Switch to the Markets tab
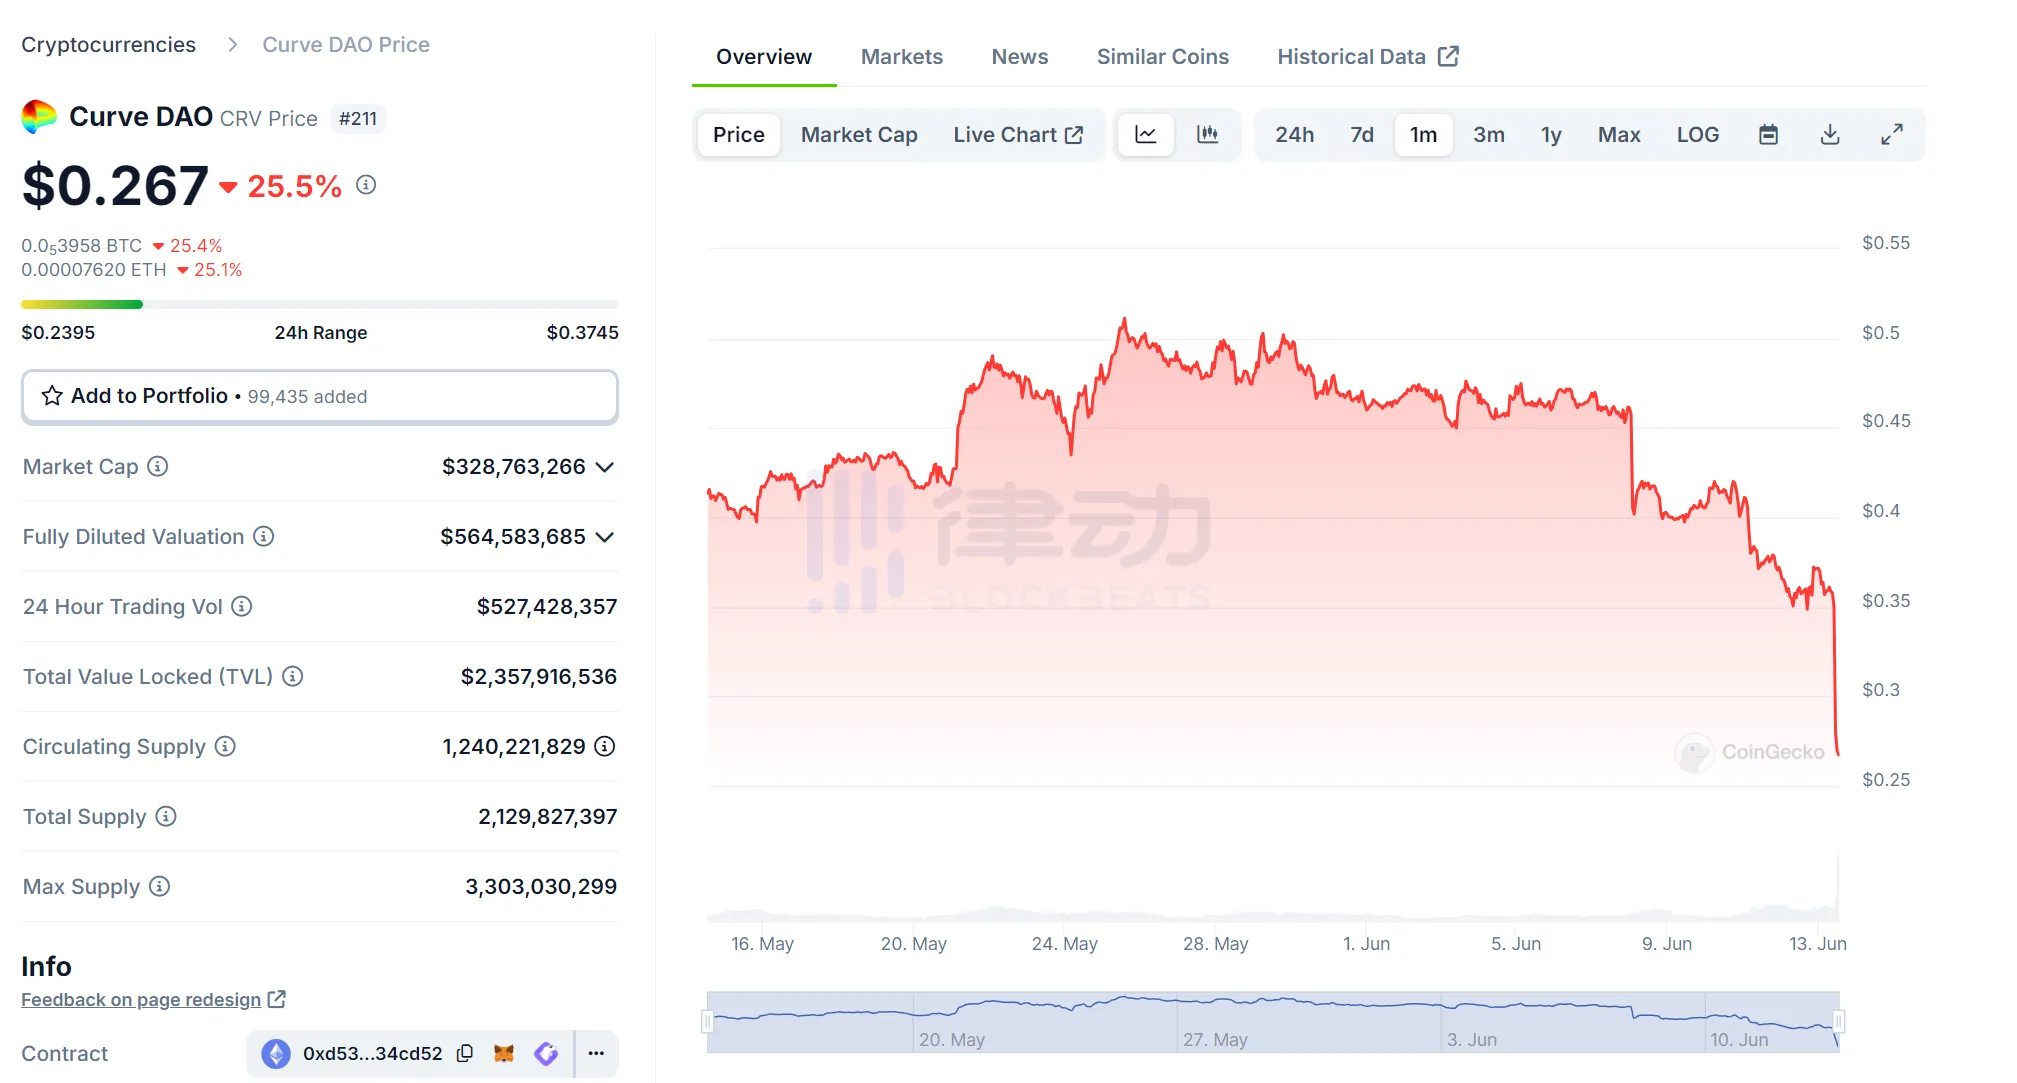Viewport: 2017px width, 1083px height. point(901,56)
